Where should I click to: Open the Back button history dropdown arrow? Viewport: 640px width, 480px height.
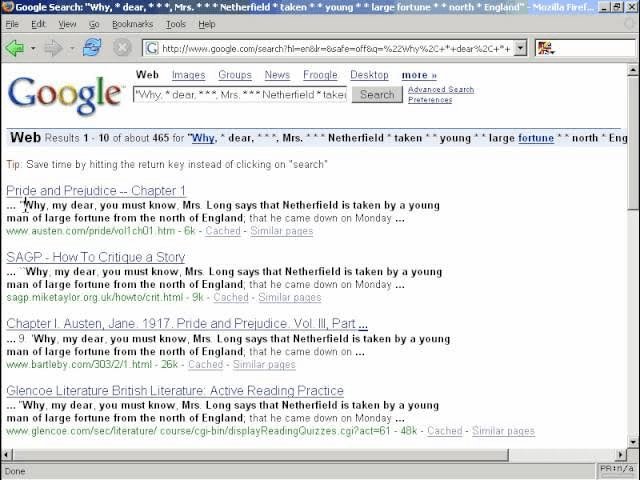pyautogui.click(x=33, y=48)
